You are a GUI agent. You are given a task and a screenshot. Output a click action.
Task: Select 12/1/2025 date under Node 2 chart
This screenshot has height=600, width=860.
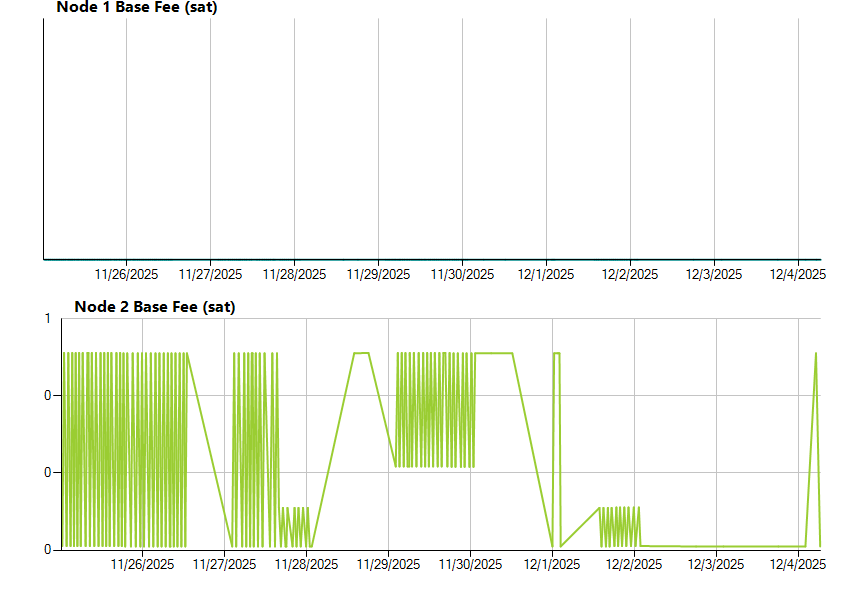552,564
